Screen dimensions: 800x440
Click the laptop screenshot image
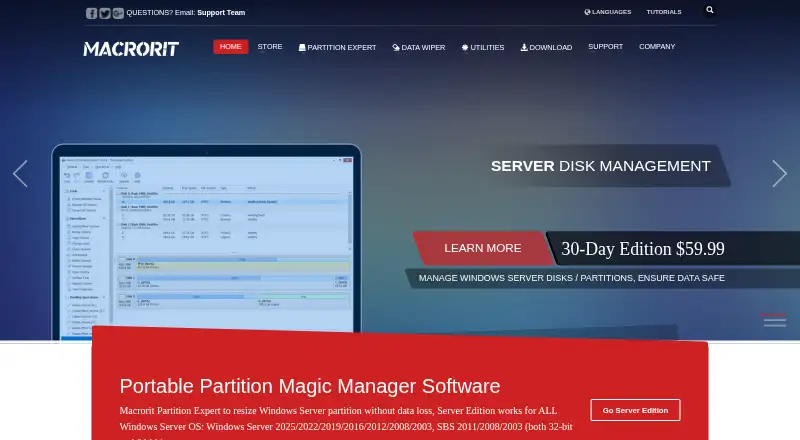coord(206,242)
